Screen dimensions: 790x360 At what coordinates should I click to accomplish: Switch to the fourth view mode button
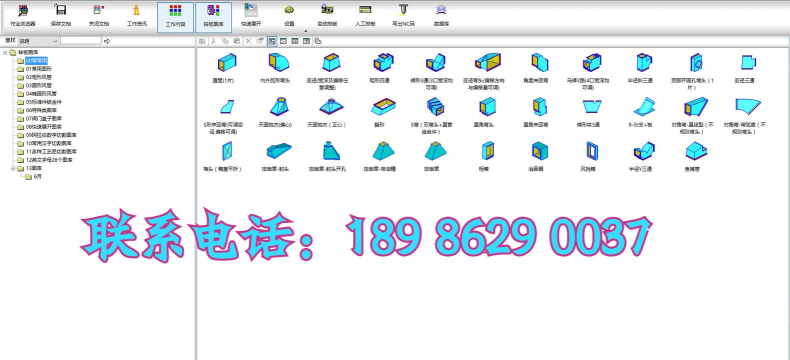306,41
